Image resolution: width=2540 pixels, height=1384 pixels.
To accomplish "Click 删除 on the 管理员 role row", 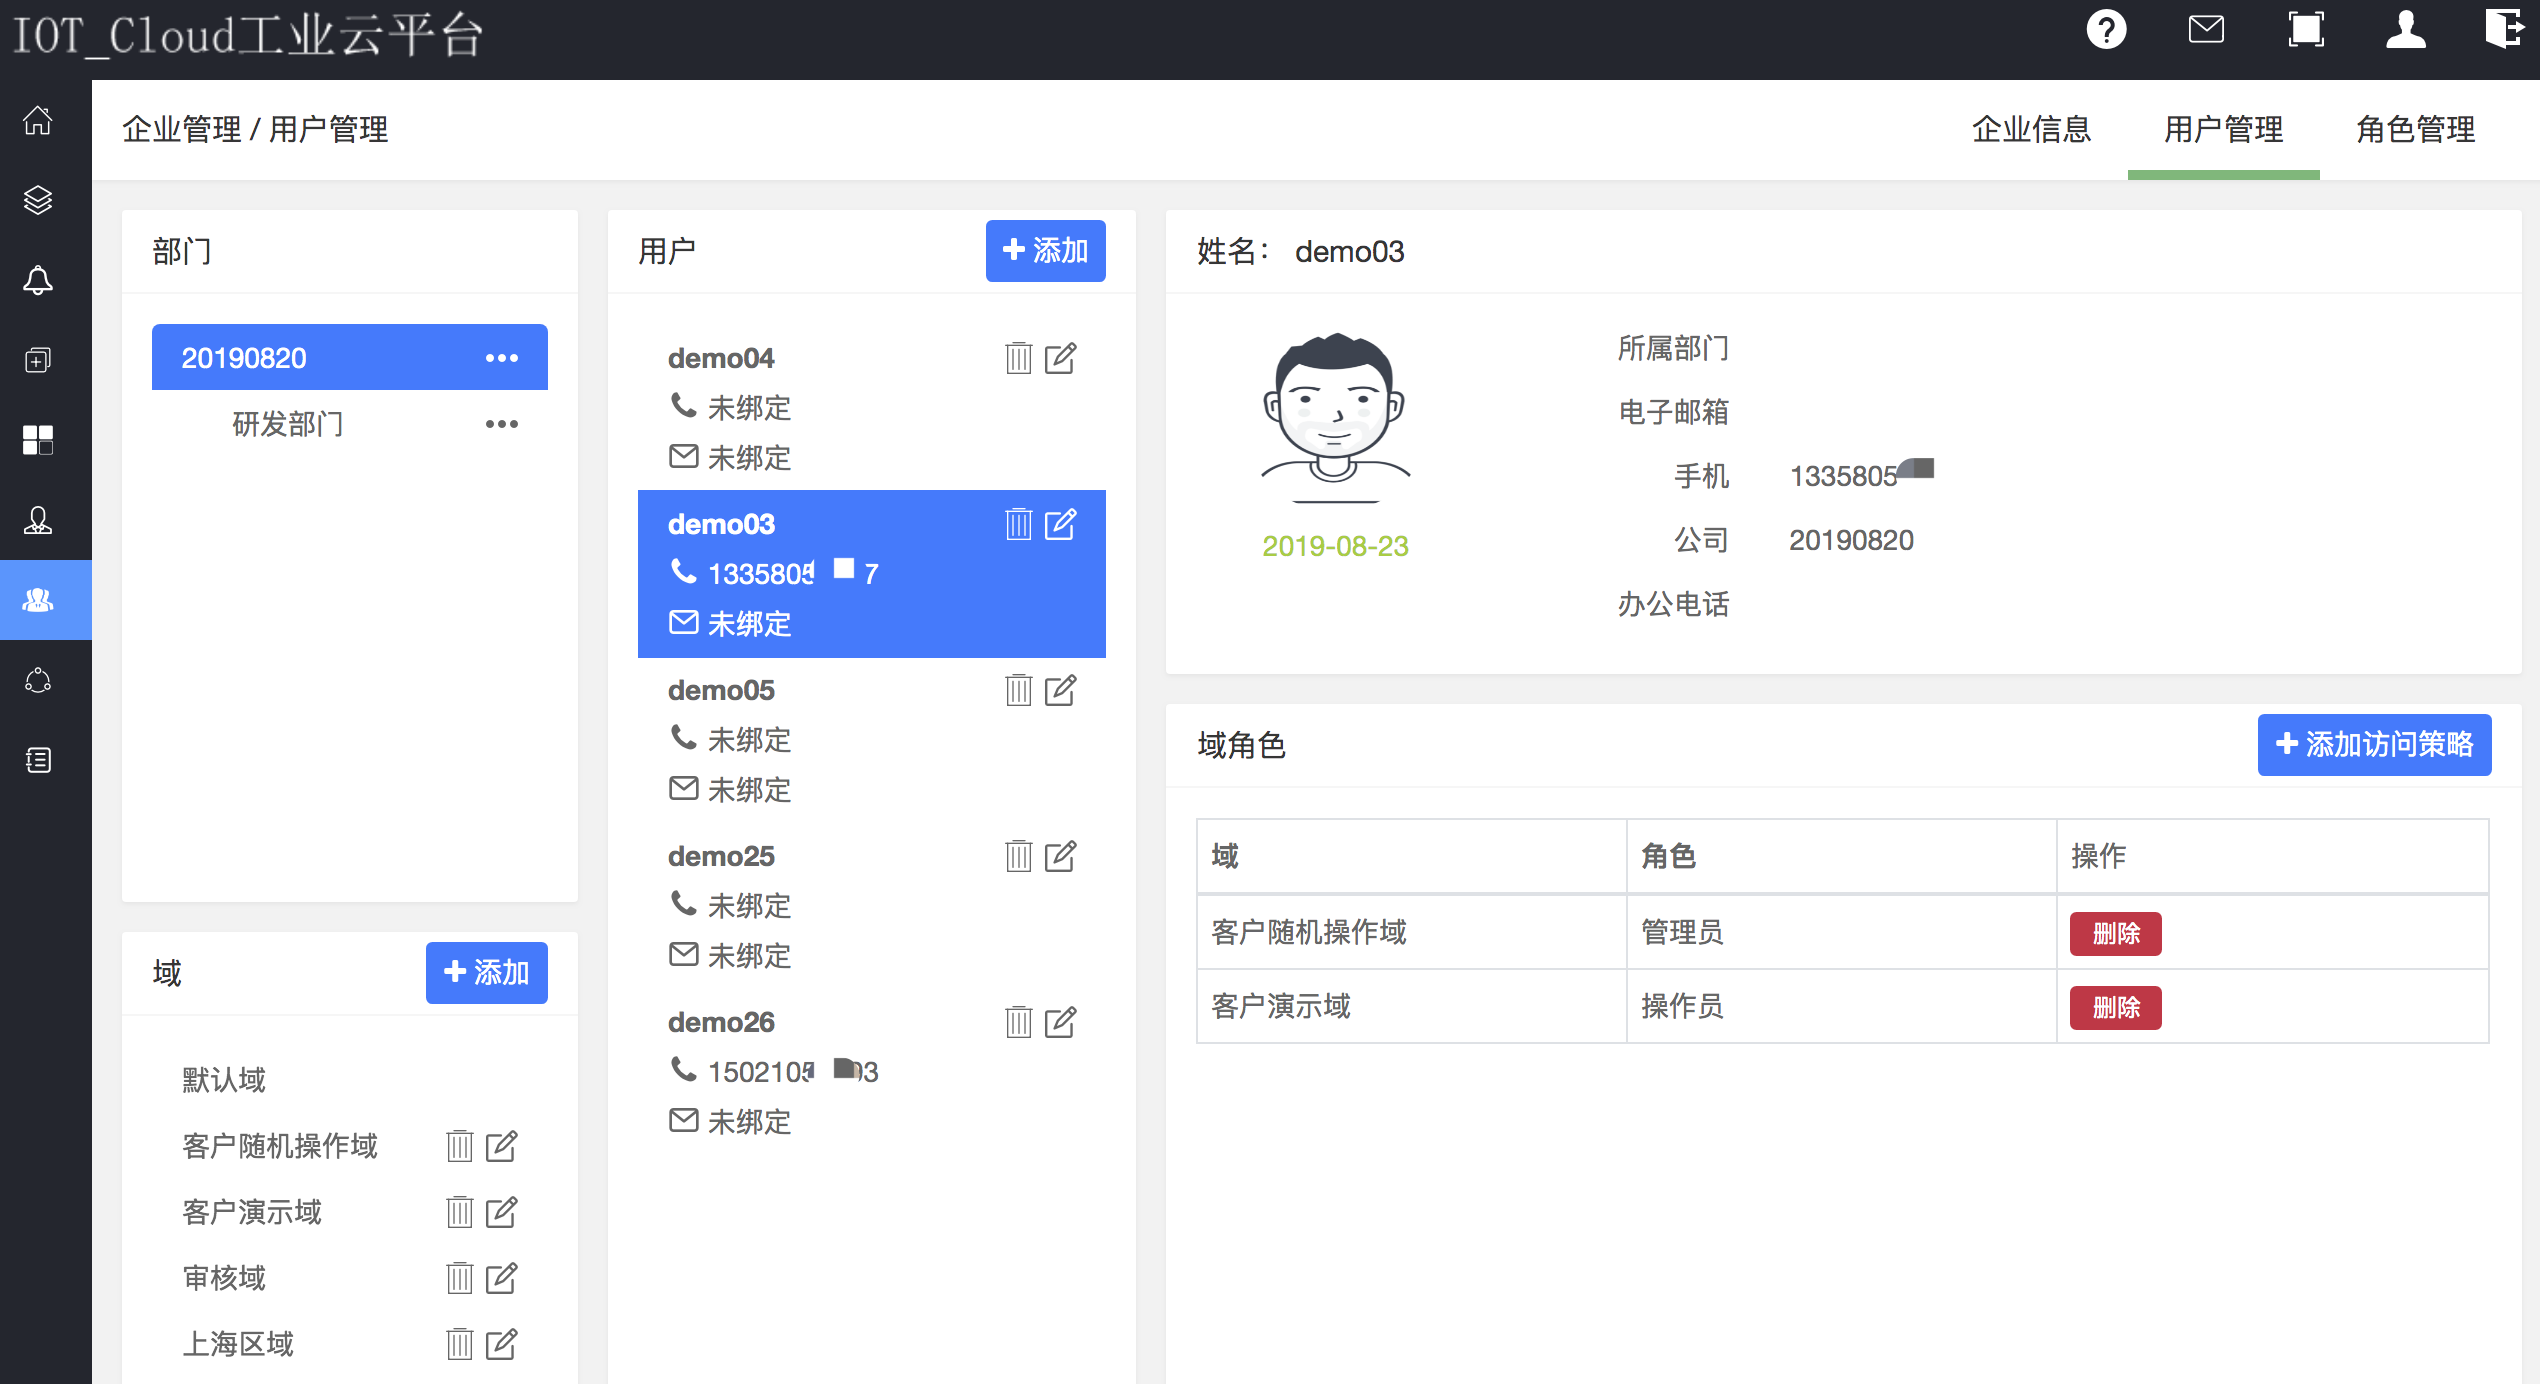I will click(2115, 932).
